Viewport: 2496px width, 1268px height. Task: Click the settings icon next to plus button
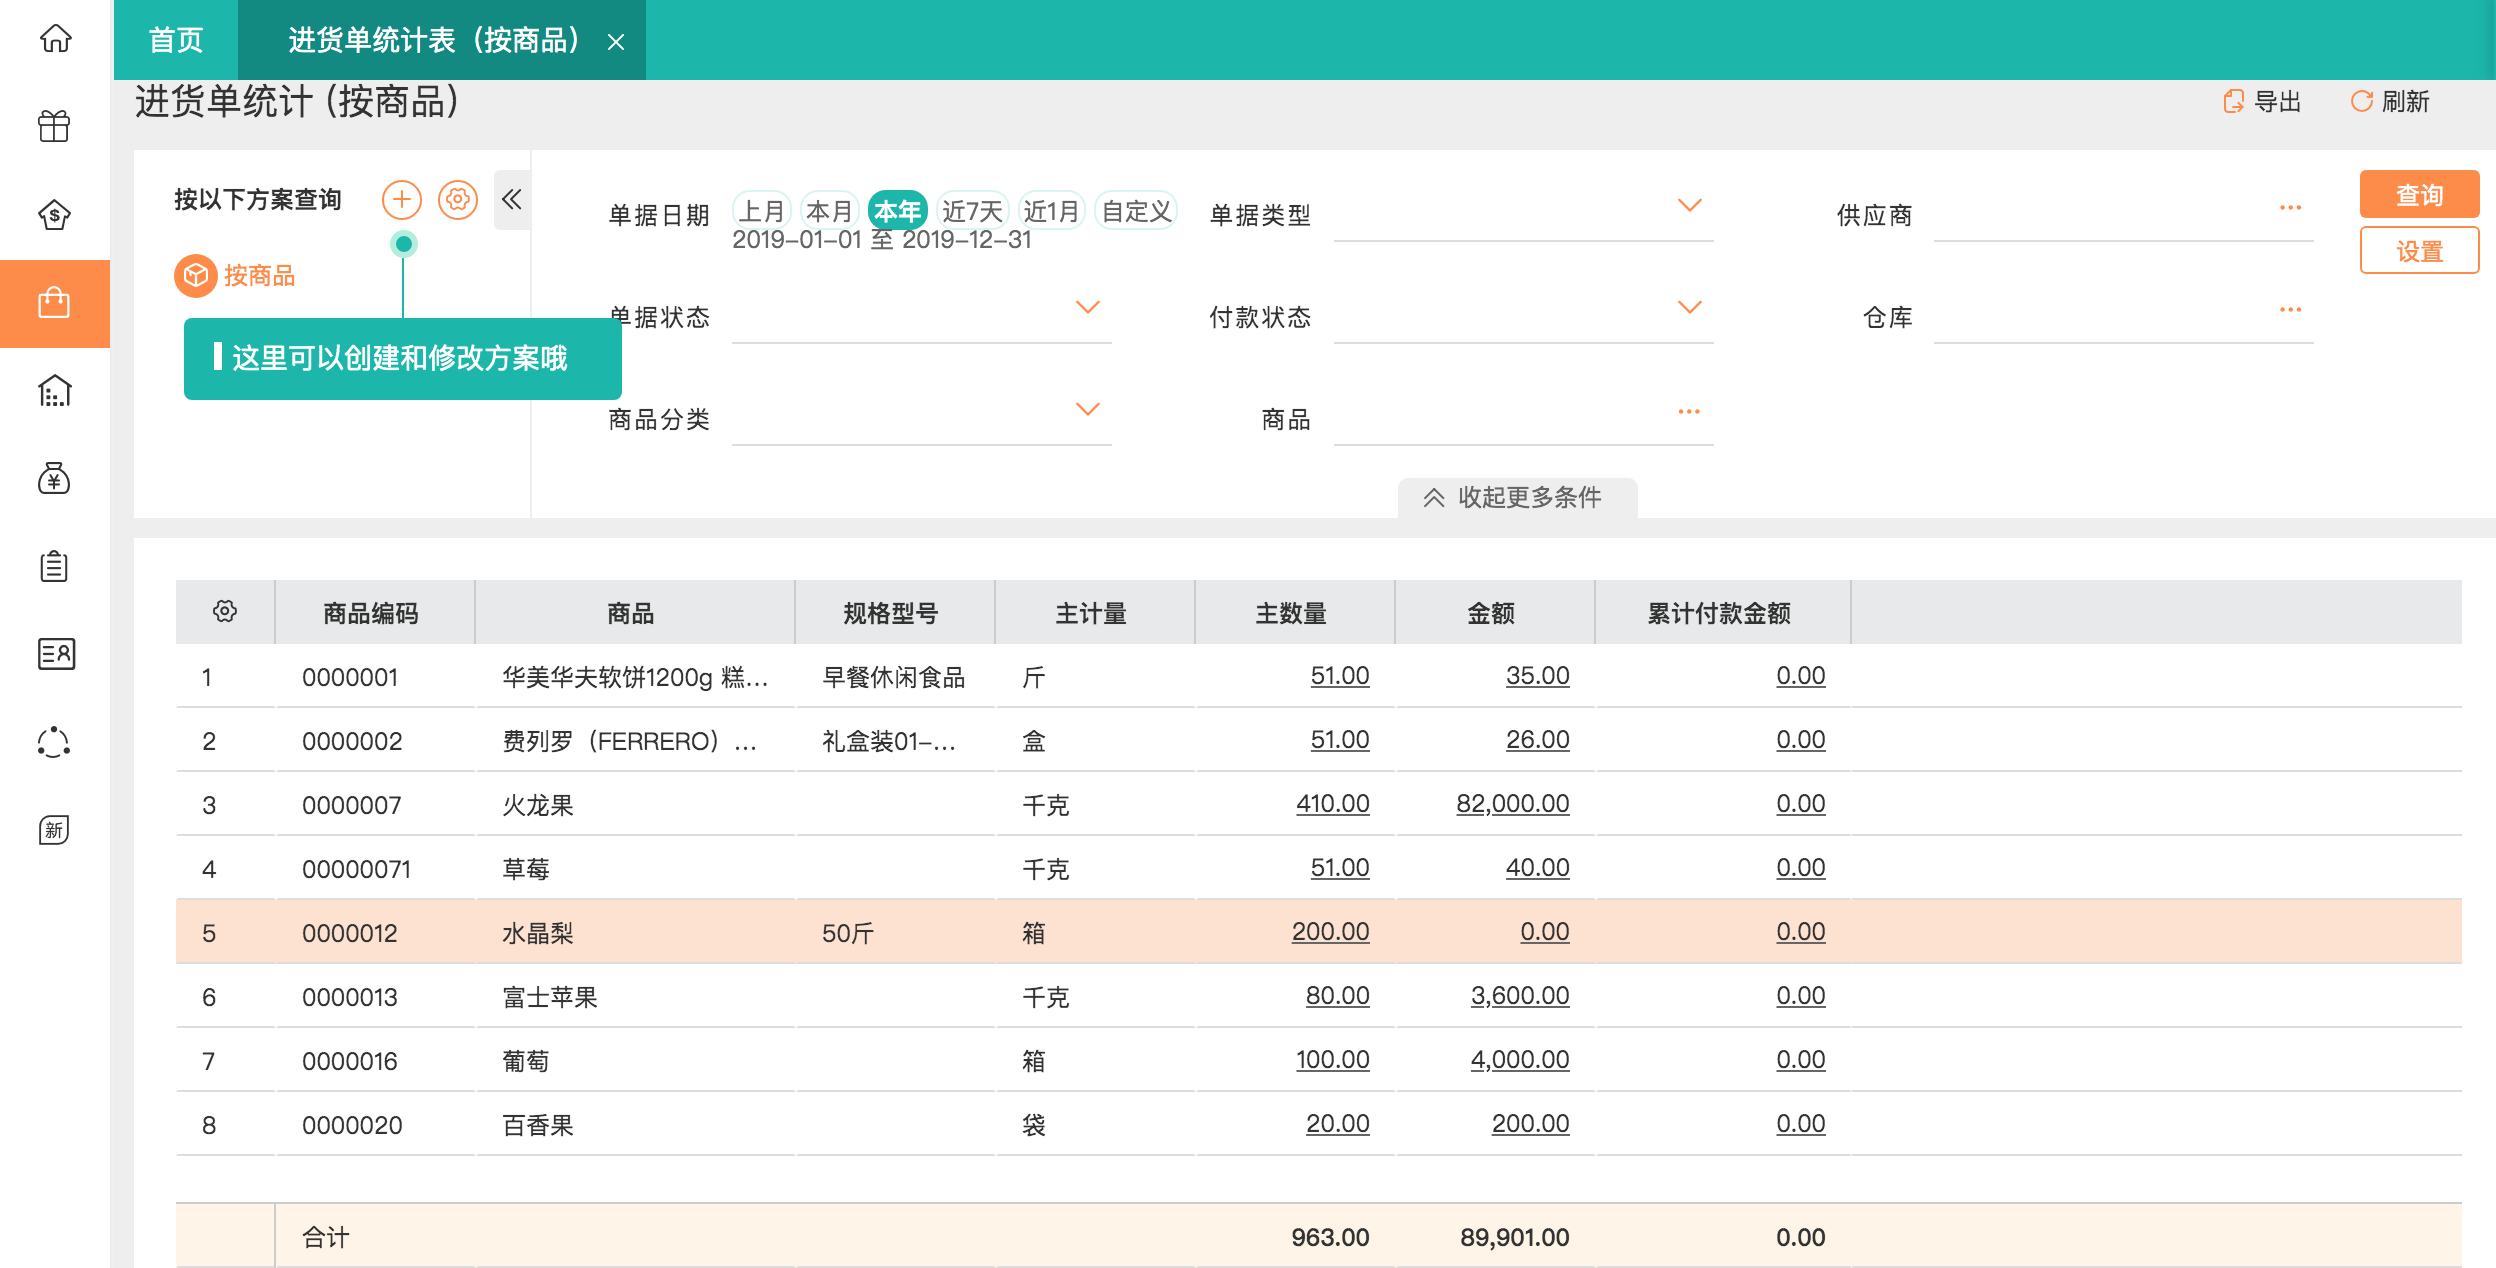click(x=457, y=197)
